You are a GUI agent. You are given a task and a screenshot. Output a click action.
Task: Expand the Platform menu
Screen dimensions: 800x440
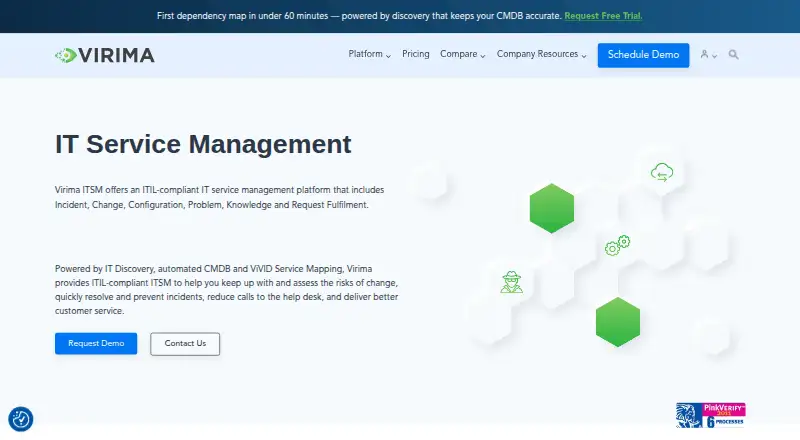point(369,54)
